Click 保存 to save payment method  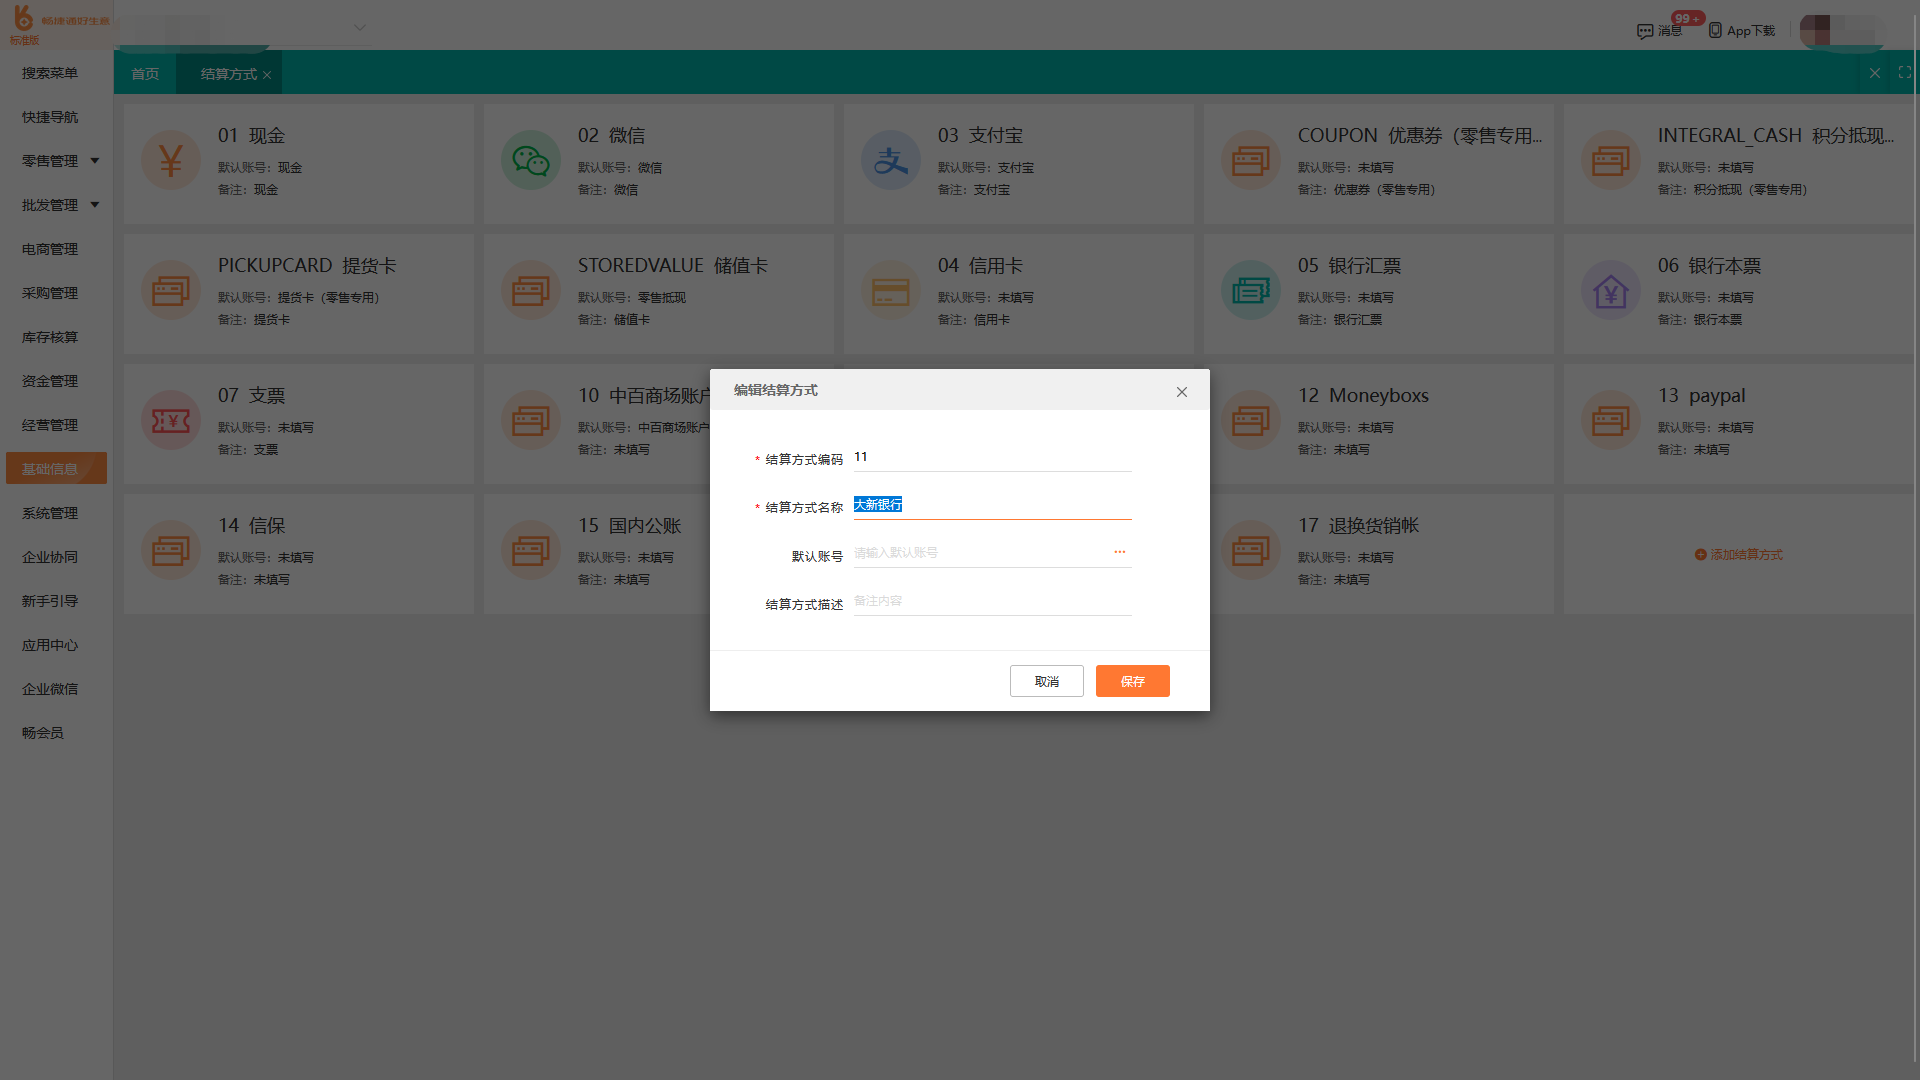[1130, 680]
